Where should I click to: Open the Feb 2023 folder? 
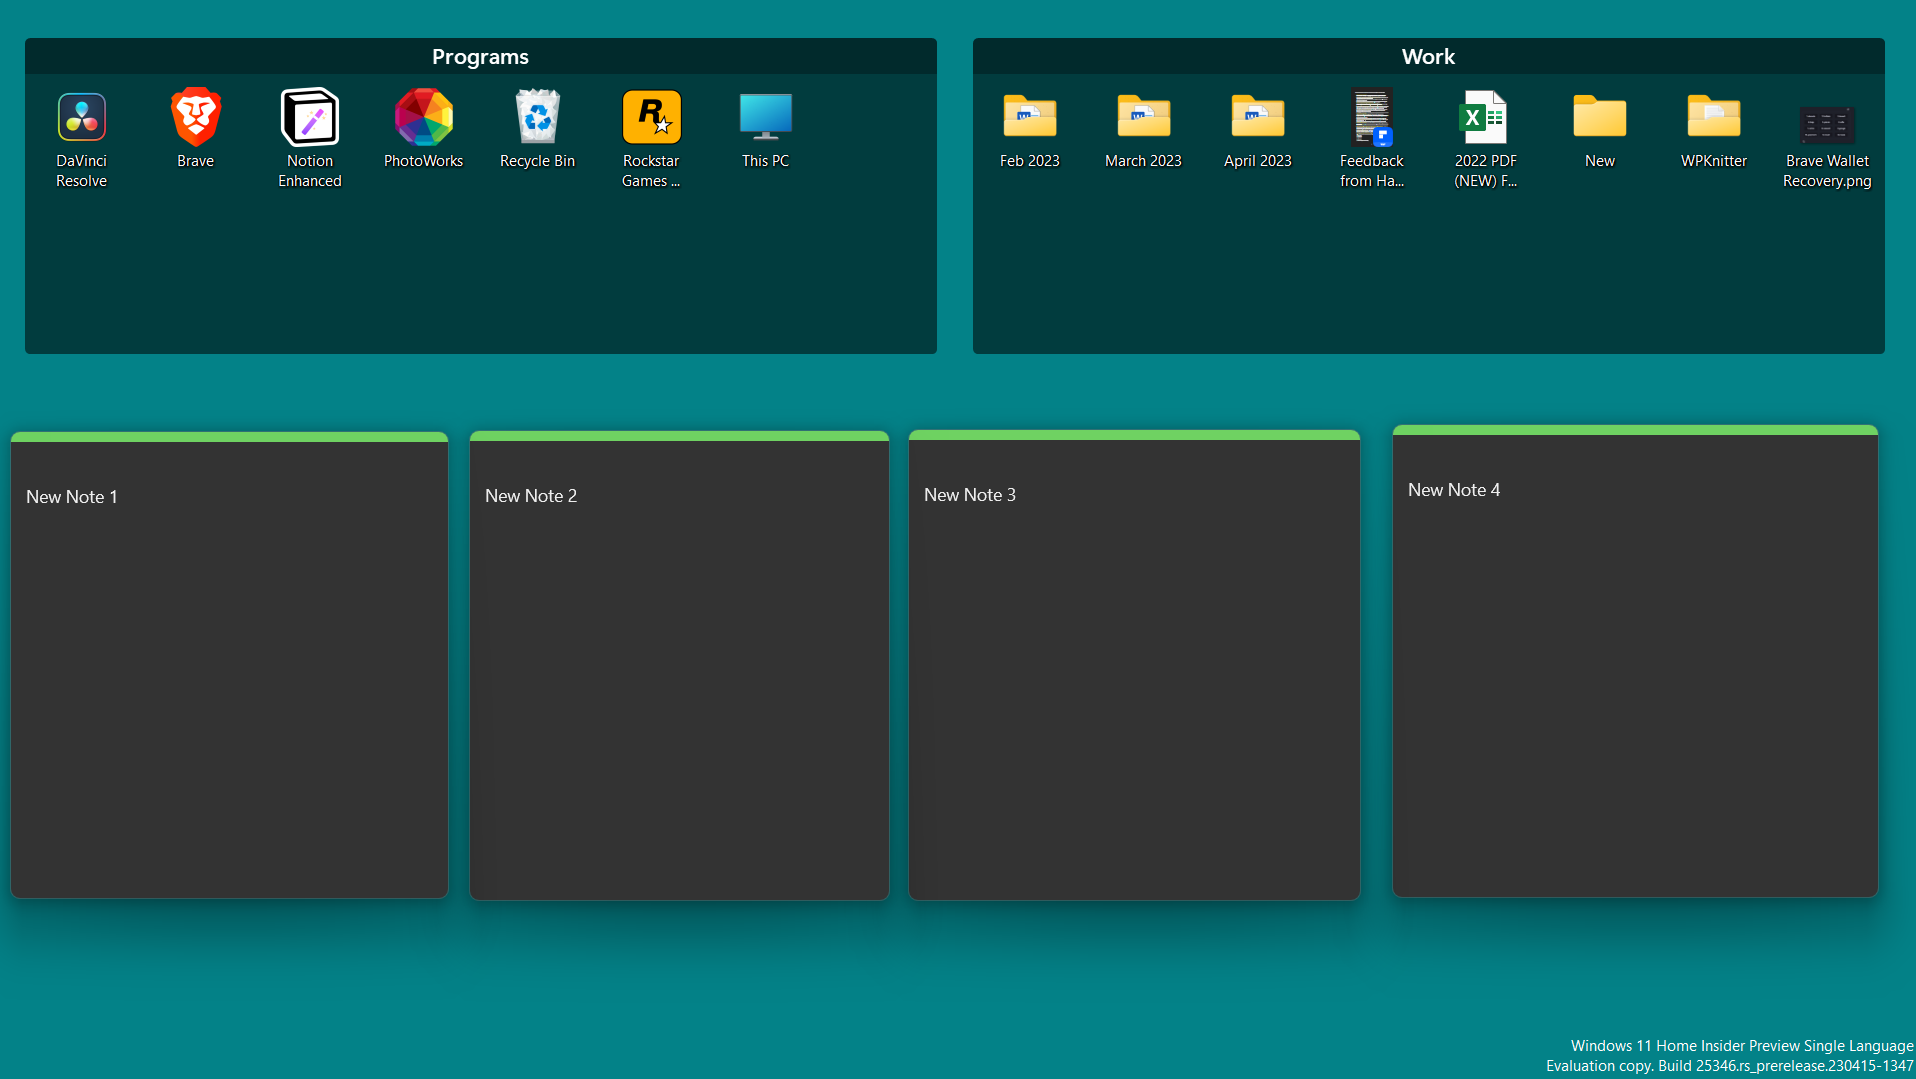[x=1029, y=117]
